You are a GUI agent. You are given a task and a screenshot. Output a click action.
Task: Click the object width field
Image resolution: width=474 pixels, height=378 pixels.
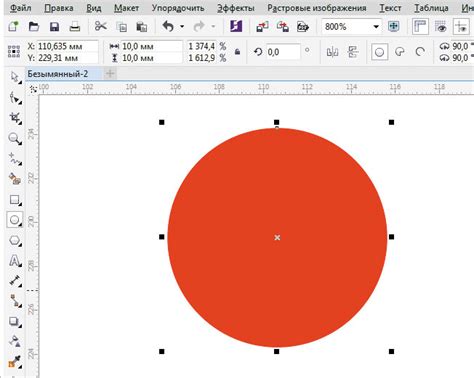(152, 46)
